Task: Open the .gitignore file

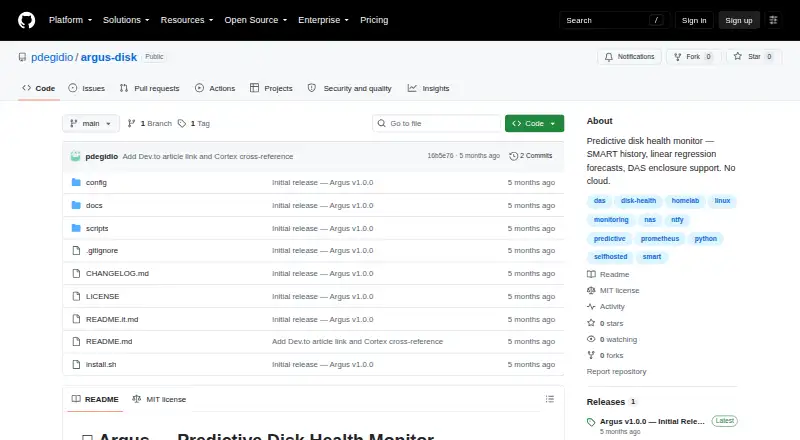Action: 102,251
